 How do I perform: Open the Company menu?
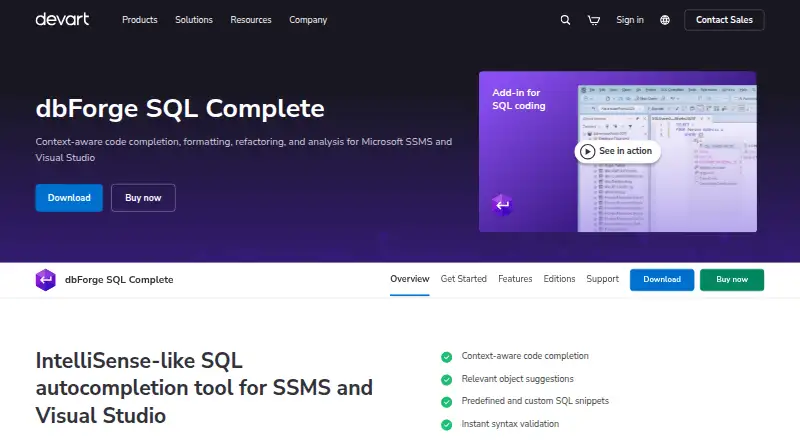pos(308,20)
